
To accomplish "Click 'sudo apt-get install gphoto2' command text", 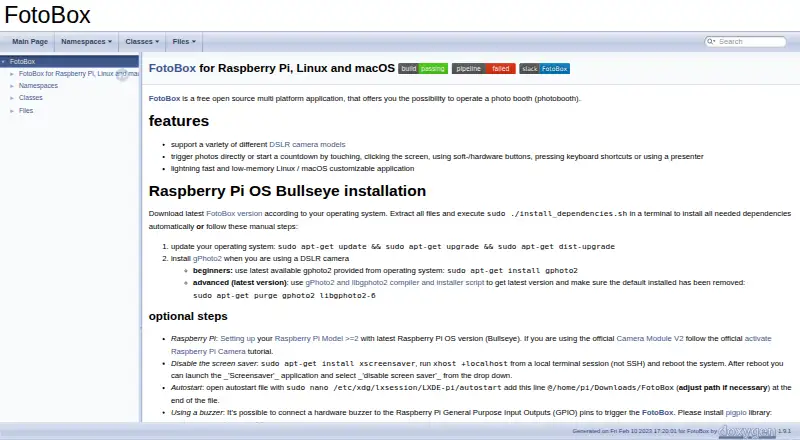I will pyautogui.click(x=512, y=271).
